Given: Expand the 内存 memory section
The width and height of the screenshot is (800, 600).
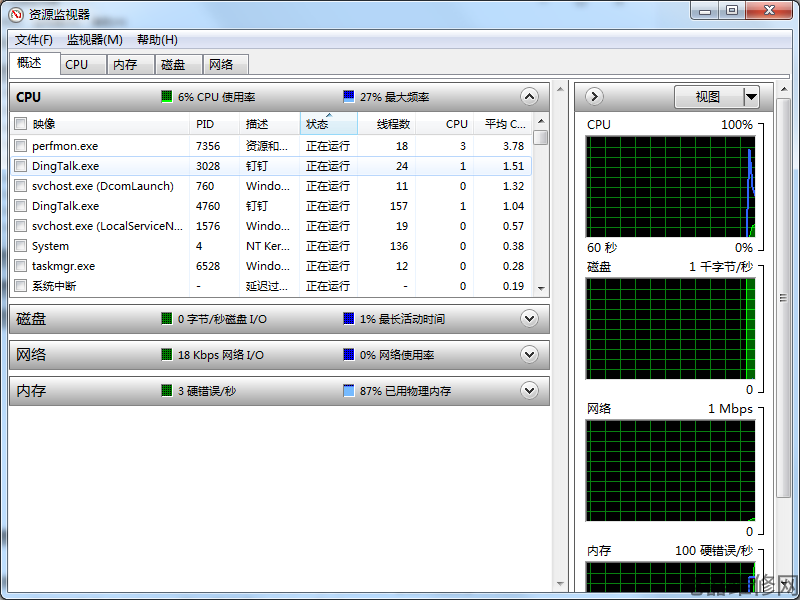Looking at the screenshot, I should coord(530,391).
